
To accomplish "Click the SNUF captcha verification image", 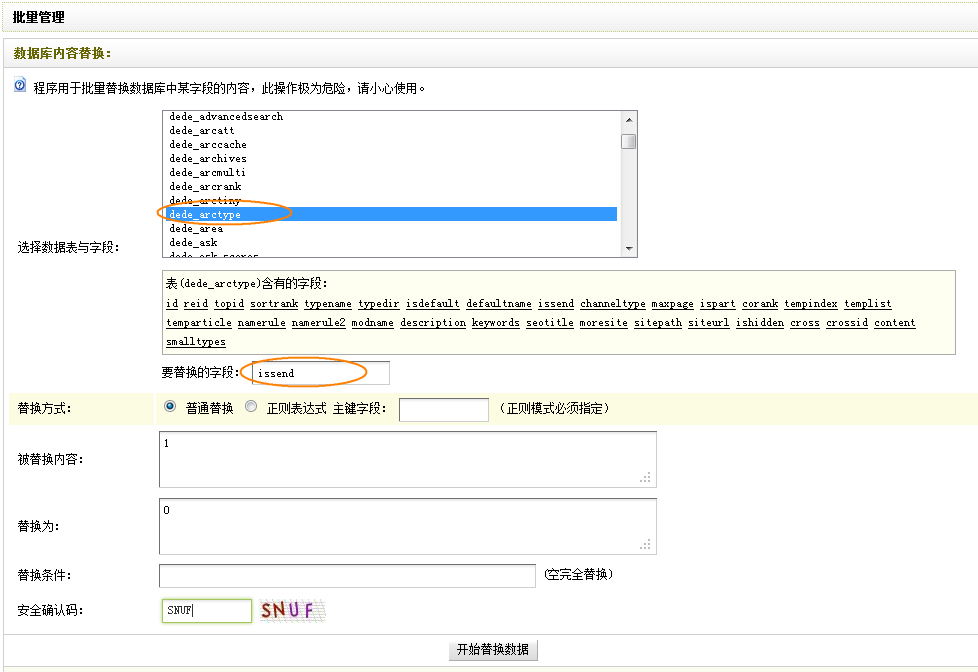I will pyautogui.click(x=288, y=610).
